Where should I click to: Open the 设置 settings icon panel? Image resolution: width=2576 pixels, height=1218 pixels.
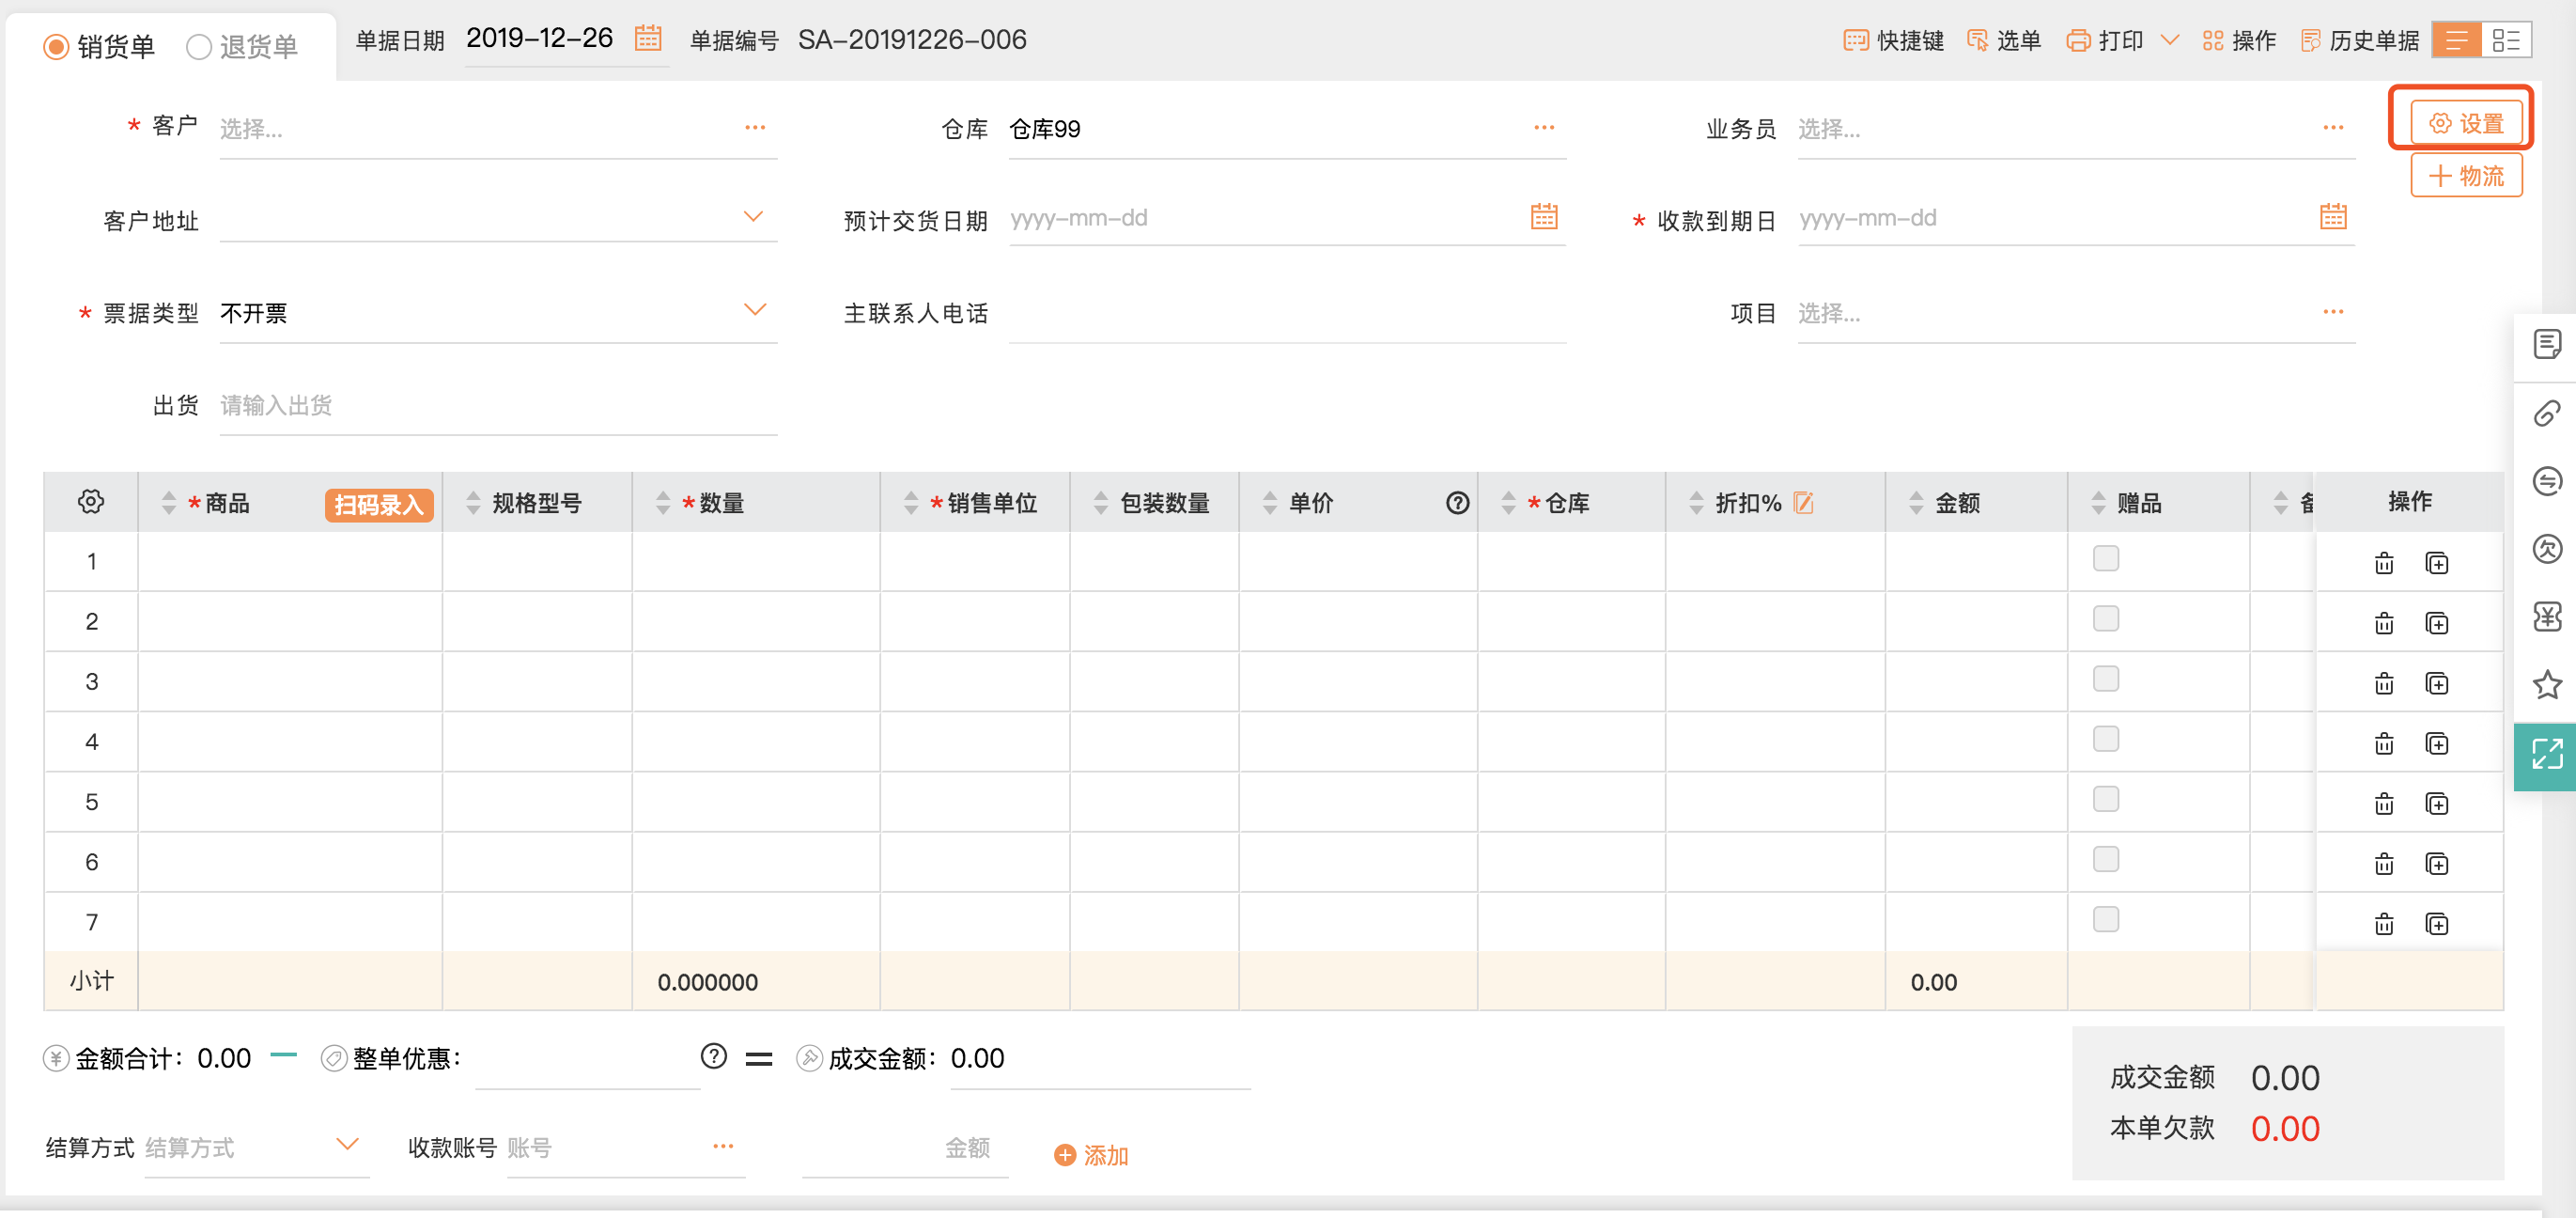pos(2466,120)
